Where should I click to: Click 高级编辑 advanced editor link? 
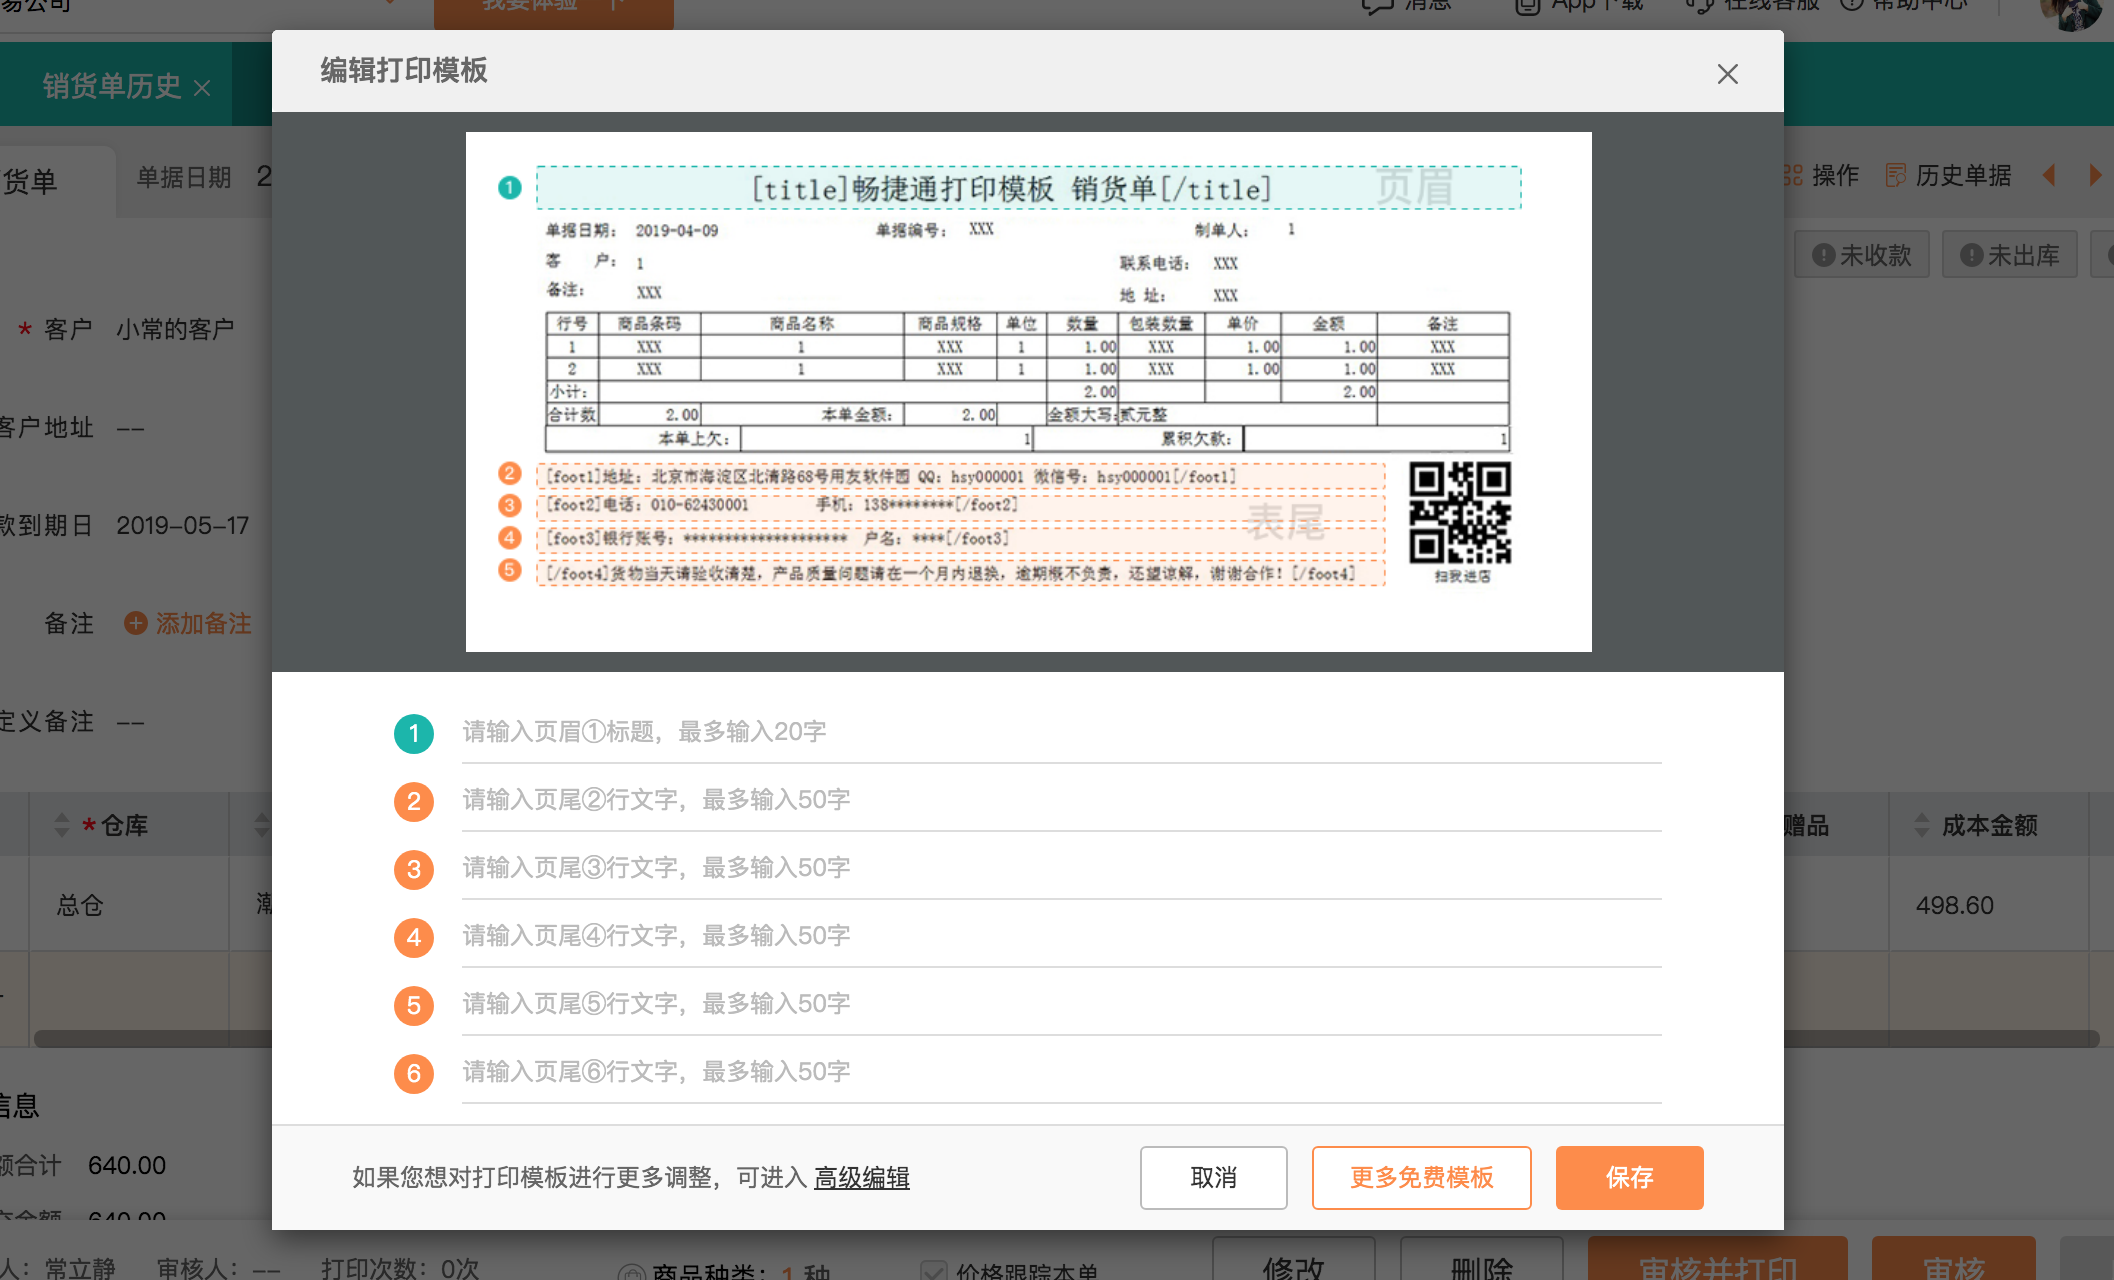pyautogui.click(x=865, y=1177)
